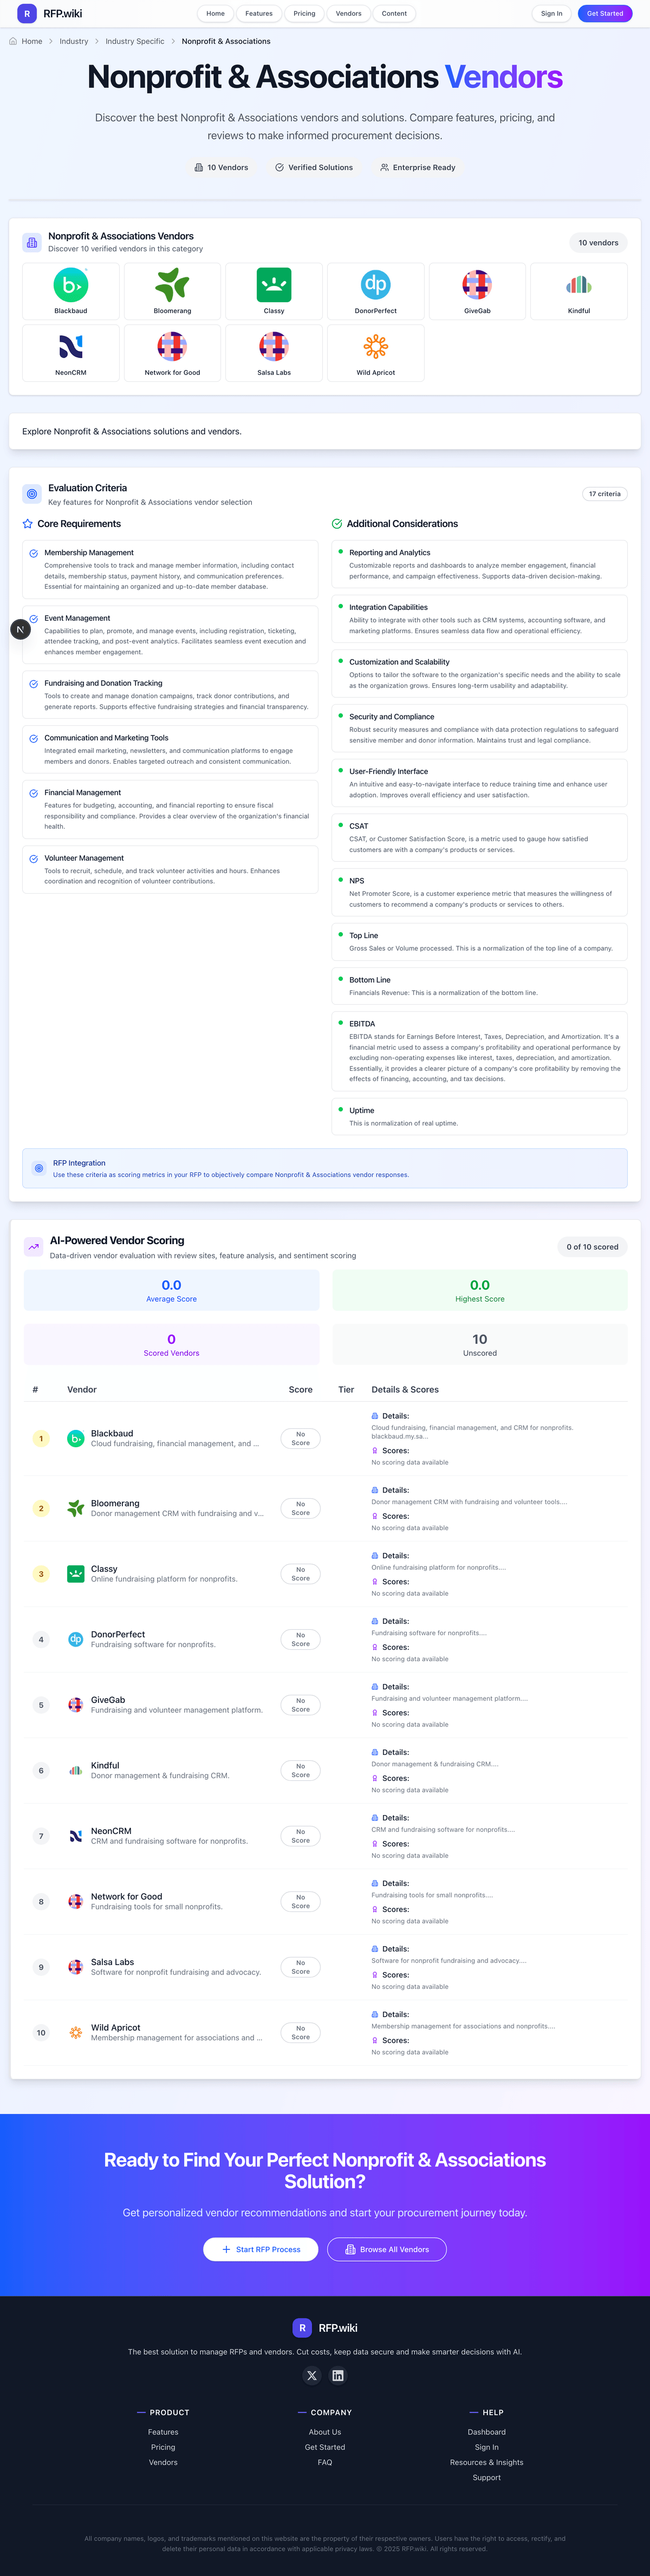Click the LinkedIn icon in footer

coord(338,2375)
